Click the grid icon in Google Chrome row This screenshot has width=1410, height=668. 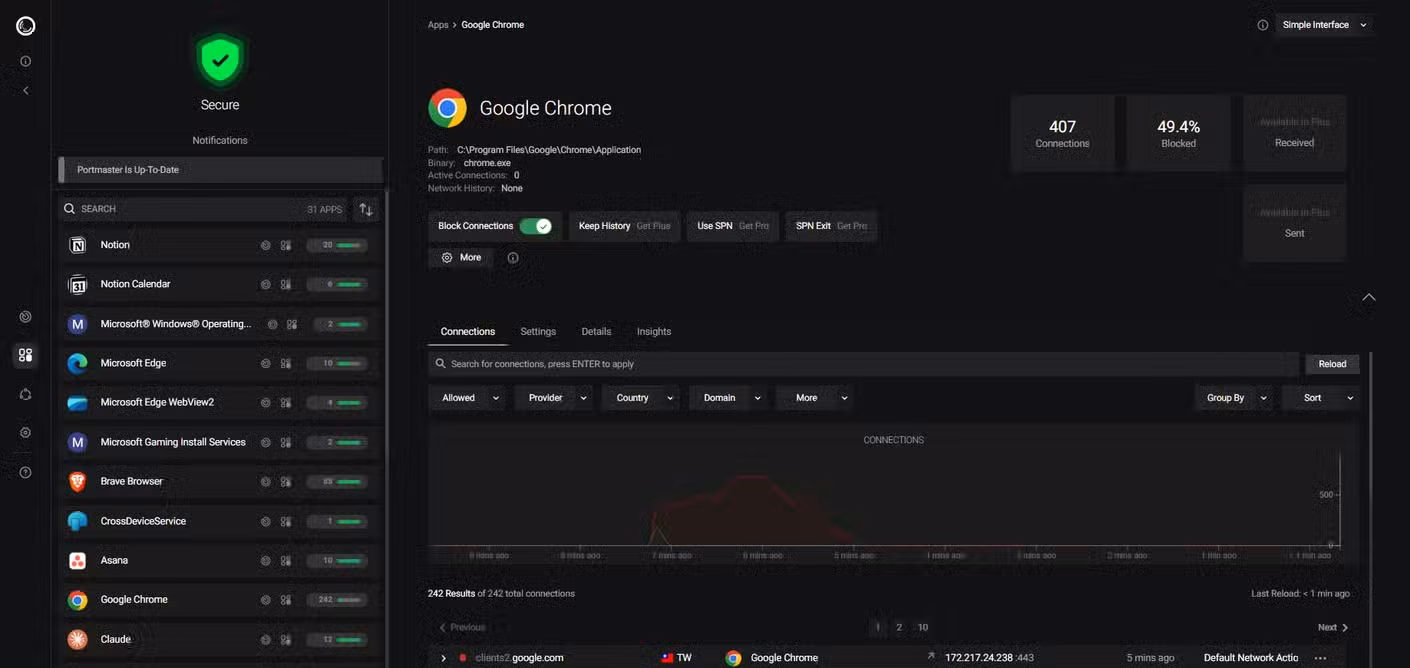coord(286,600)
